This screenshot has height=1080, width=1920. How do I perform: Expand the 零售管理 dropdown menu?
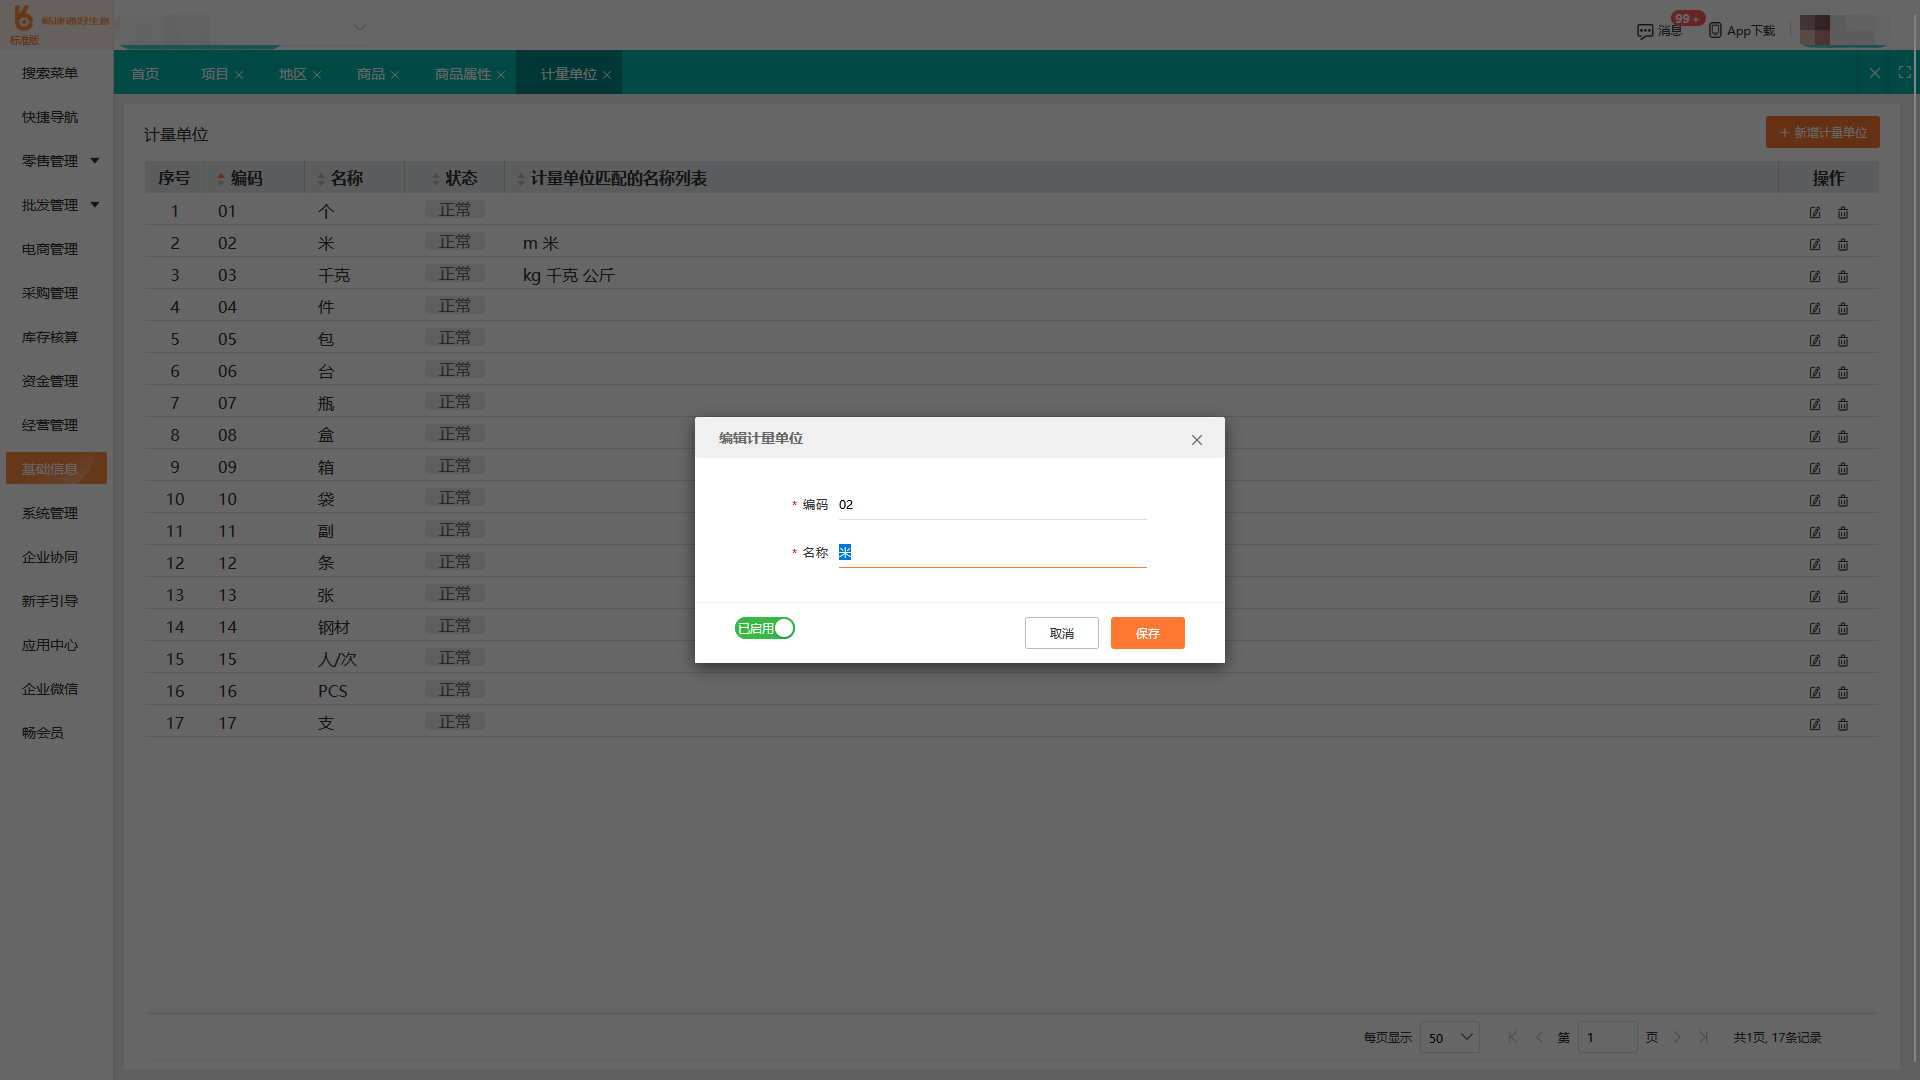click(x=57, y=161)
